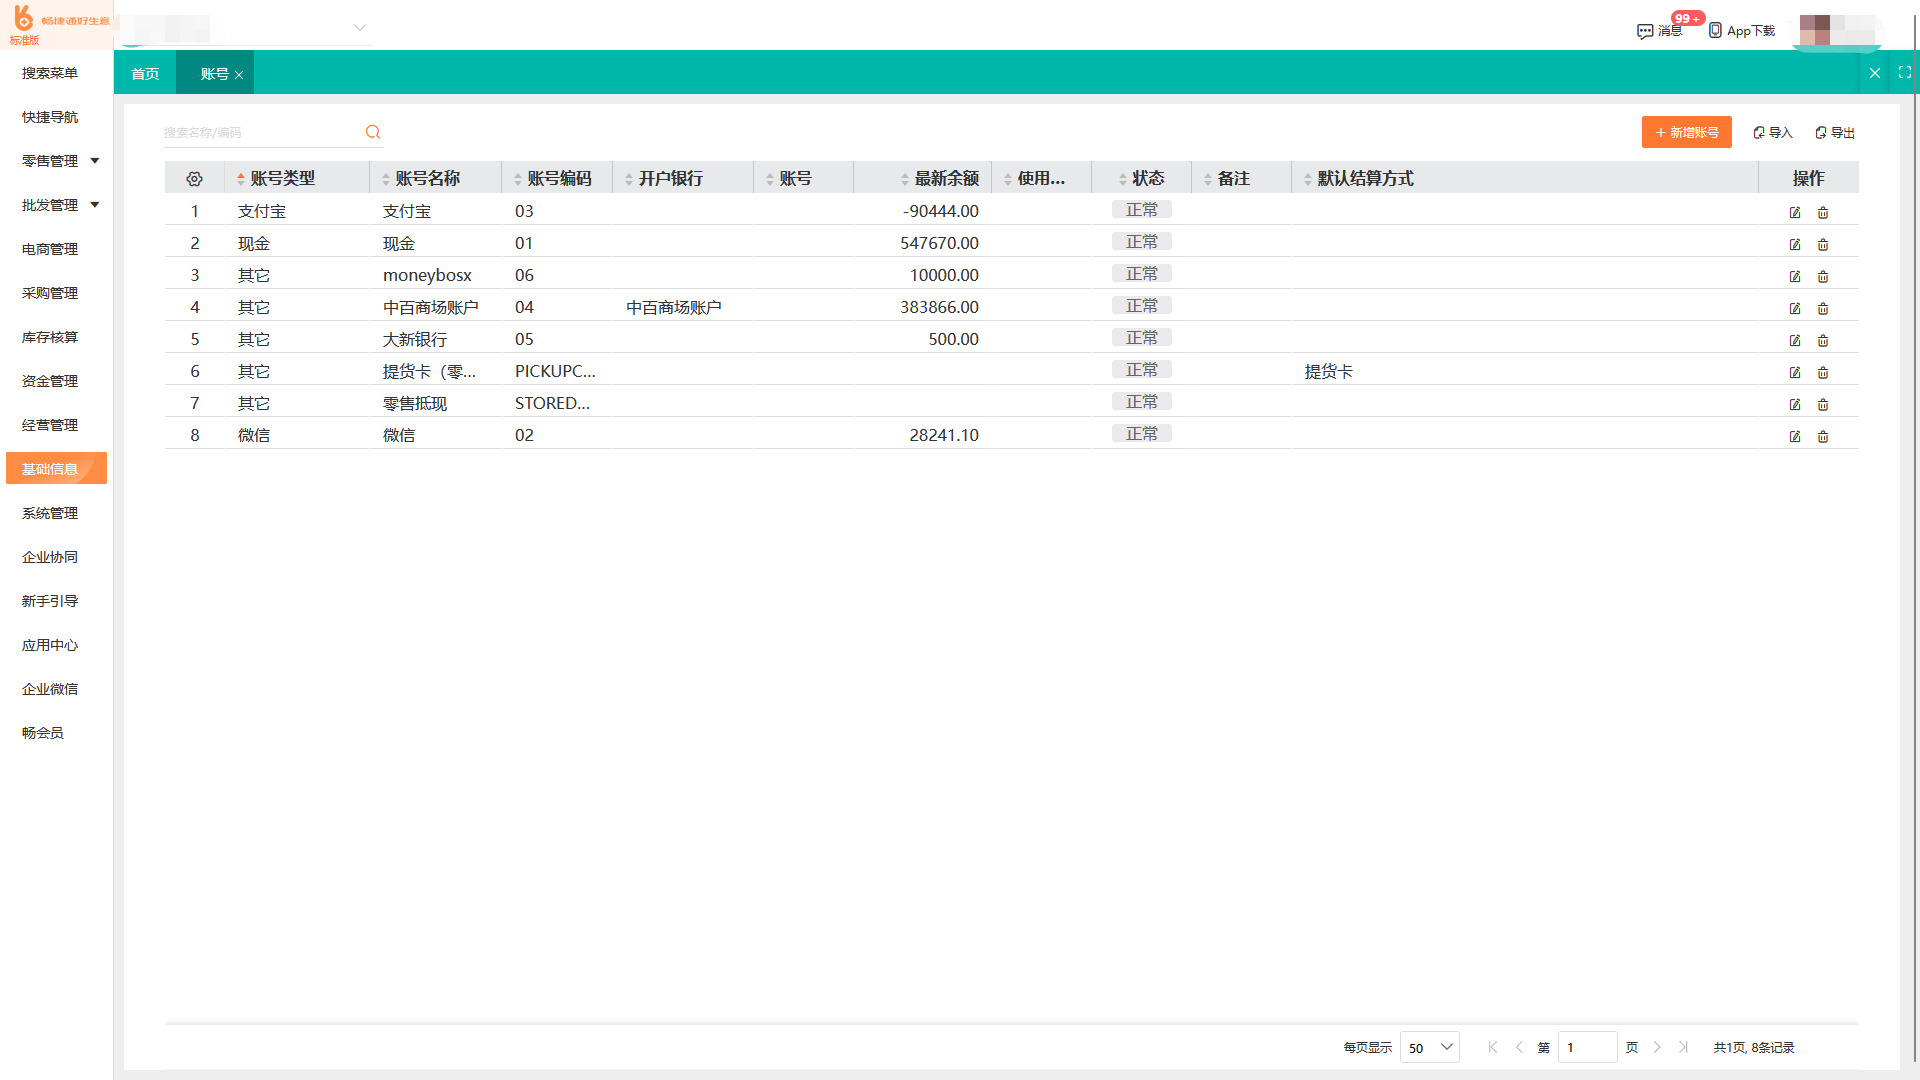
Task: Open the 基础信息 menu section
Action: click(54, 467)
